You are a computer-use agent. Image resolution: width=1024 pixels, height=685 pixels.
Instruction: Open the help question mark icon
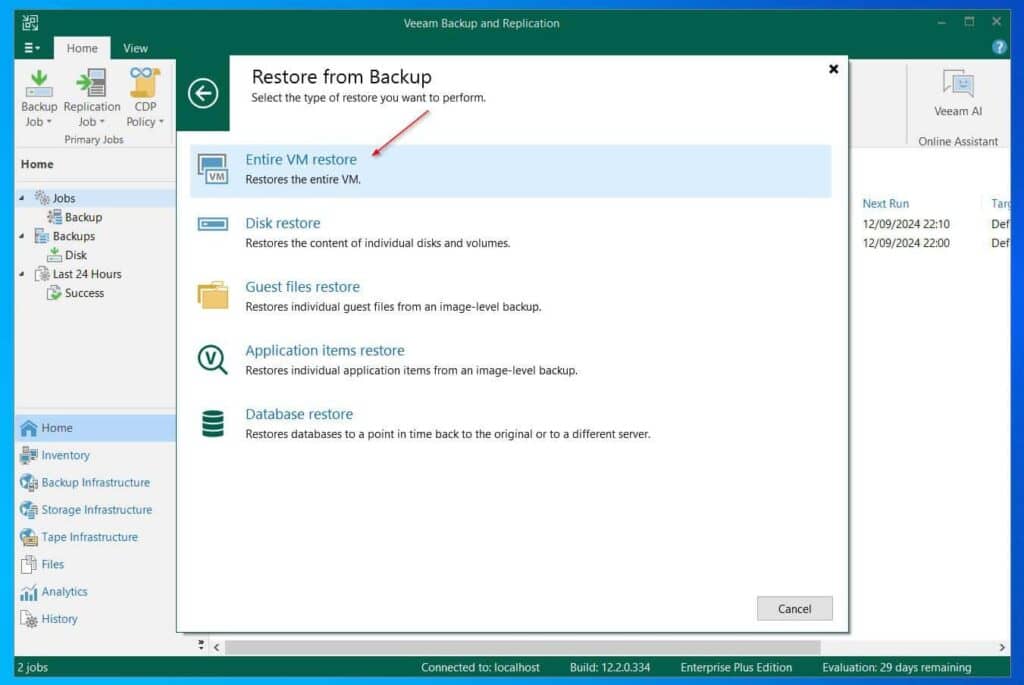(997, 47)
